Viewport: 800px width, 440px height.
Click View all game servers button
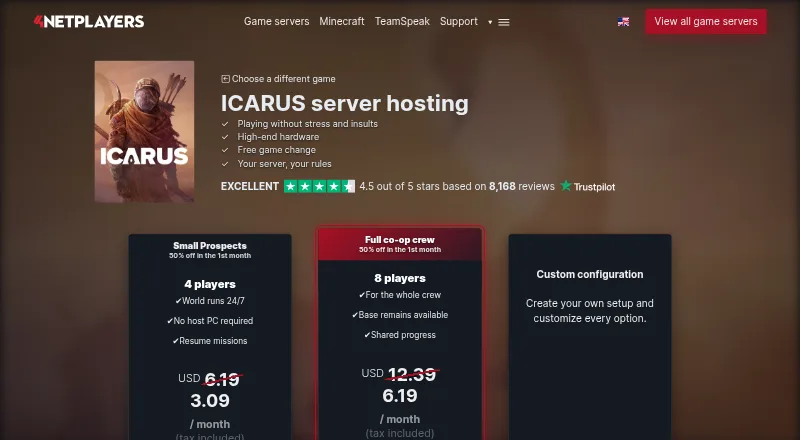click(x=706, y=21)
